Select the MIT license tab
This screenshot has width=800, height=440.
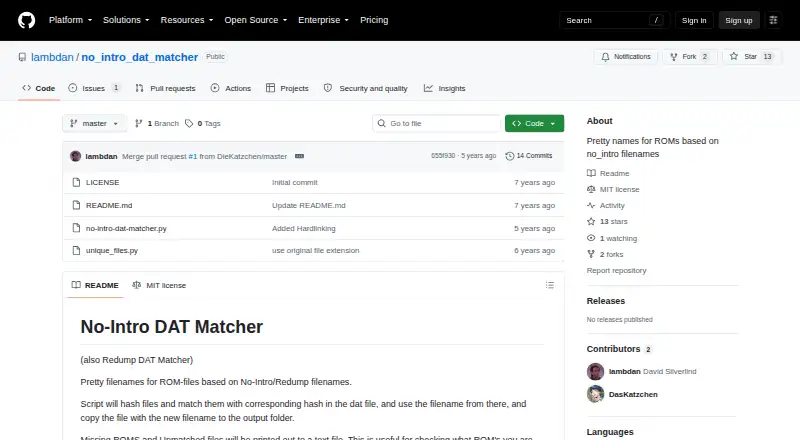[x=159, y=285]
